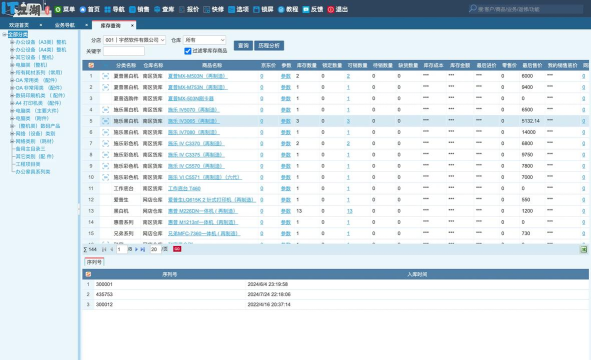The width and height of the screenshot is (591, 360).
Task: Close the 库存查询 tab
Action: coord(132,26)
